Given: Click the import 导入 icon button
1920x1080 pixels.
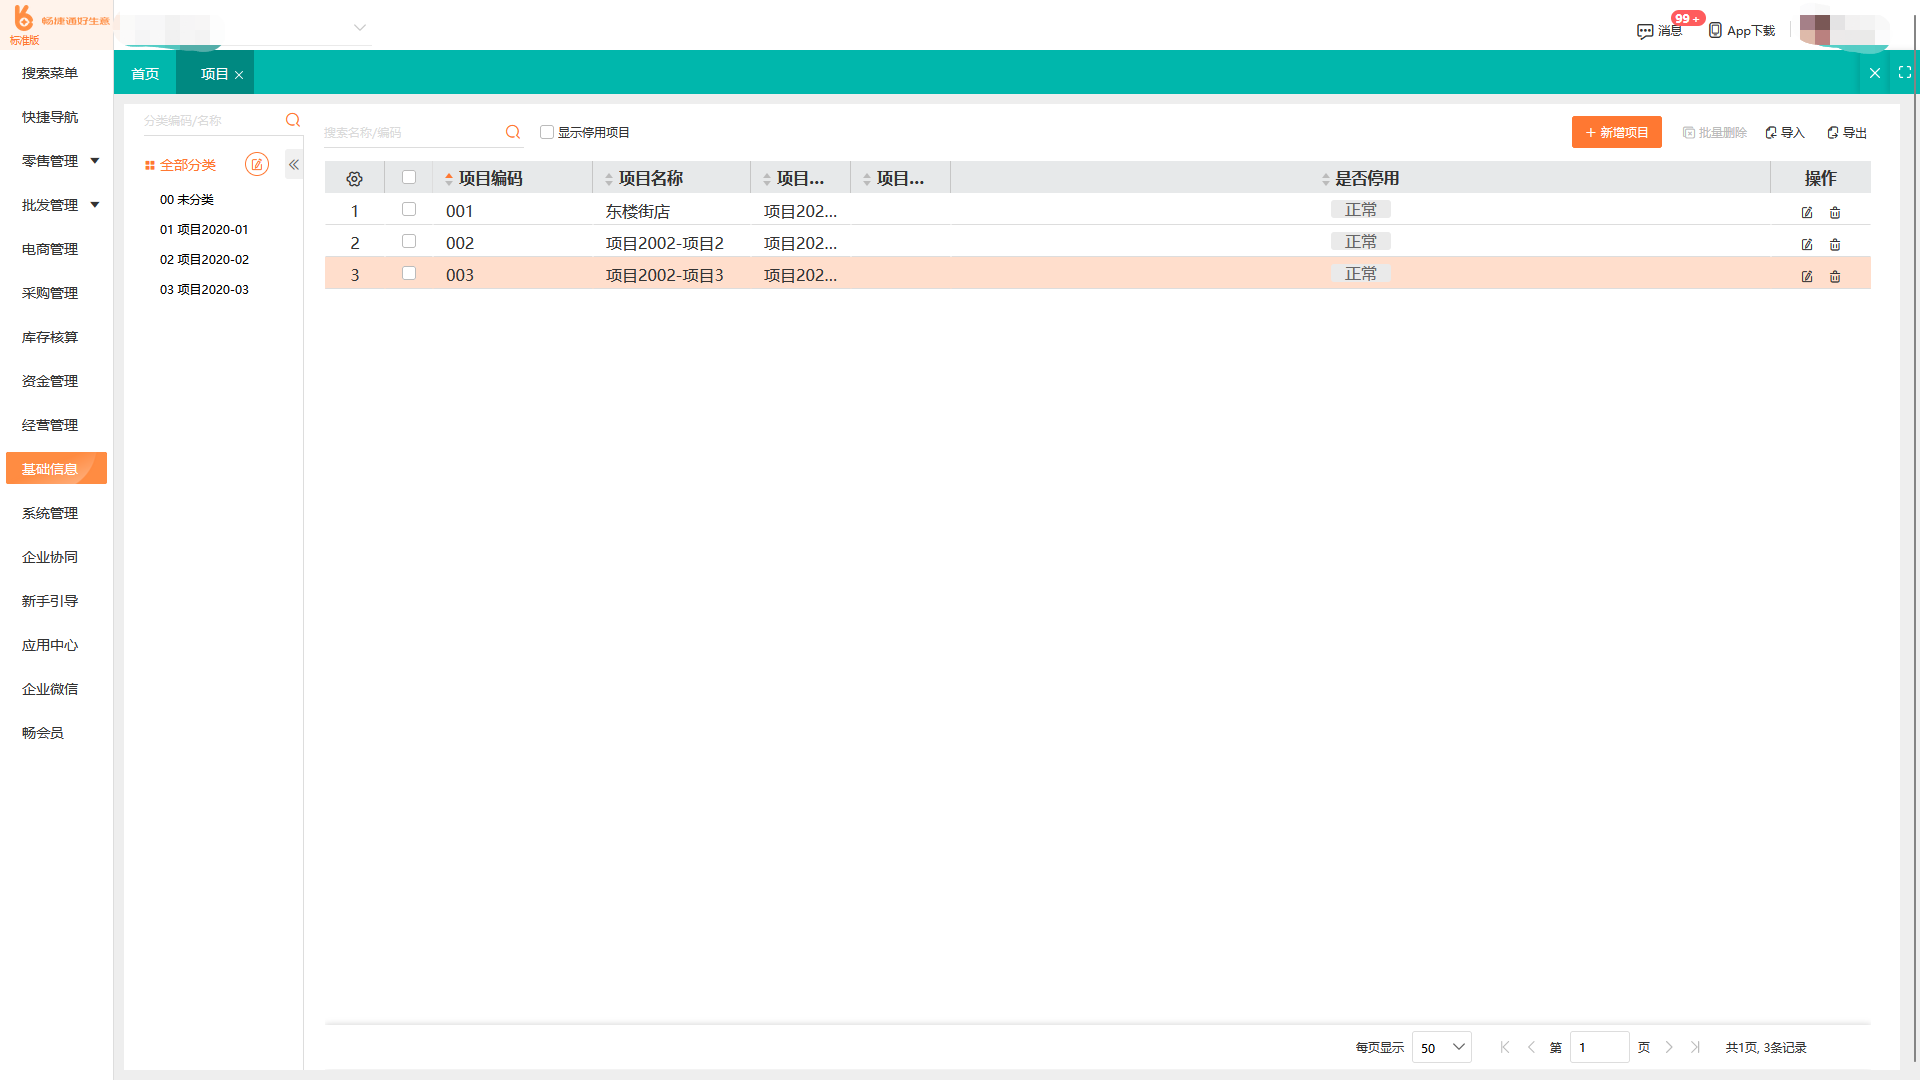Looking at the screenshot, I should [1785, 132].
